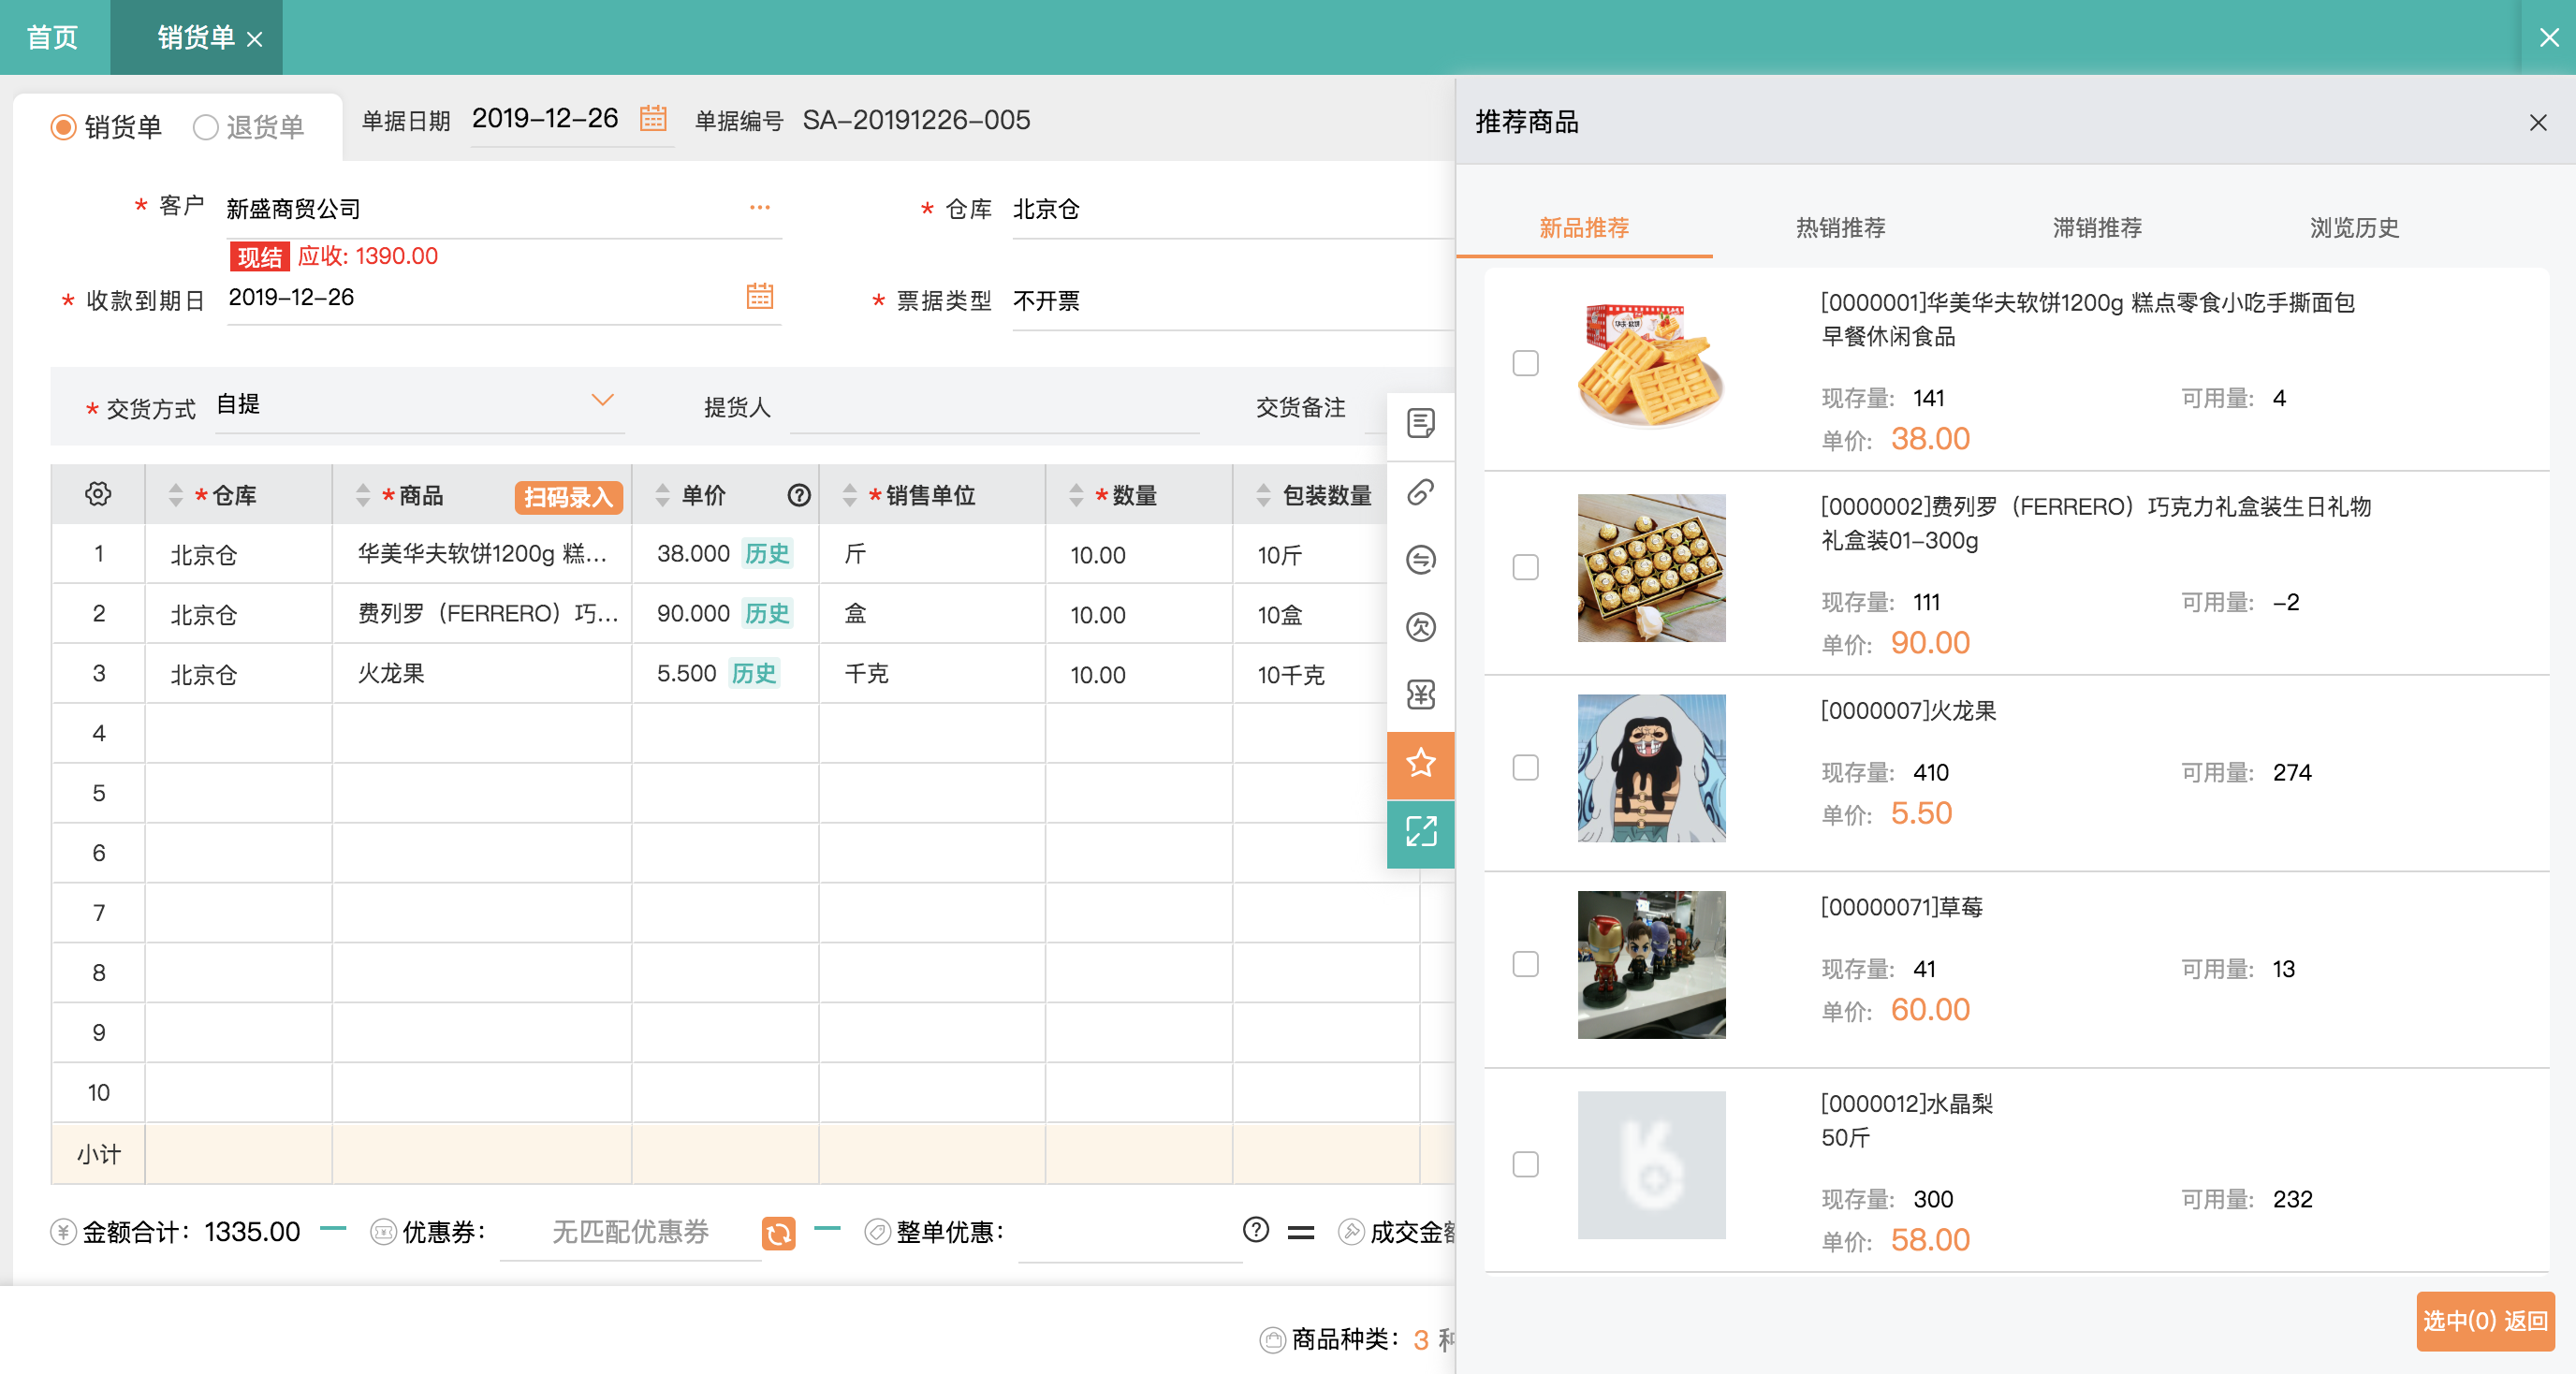This screenshot has height=1374, width=2576.
Task: Switch to 热销推荐 tab
Action: [1840, 225]
